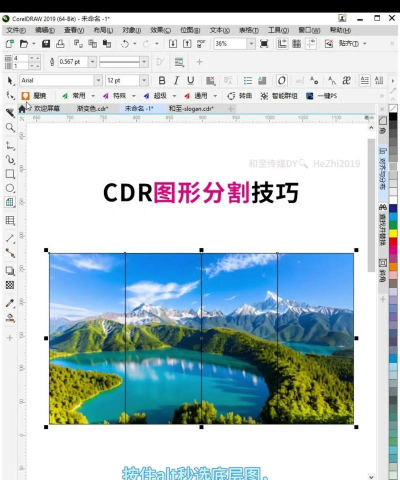Save the document with the floppy disk icon

(46, 44)
